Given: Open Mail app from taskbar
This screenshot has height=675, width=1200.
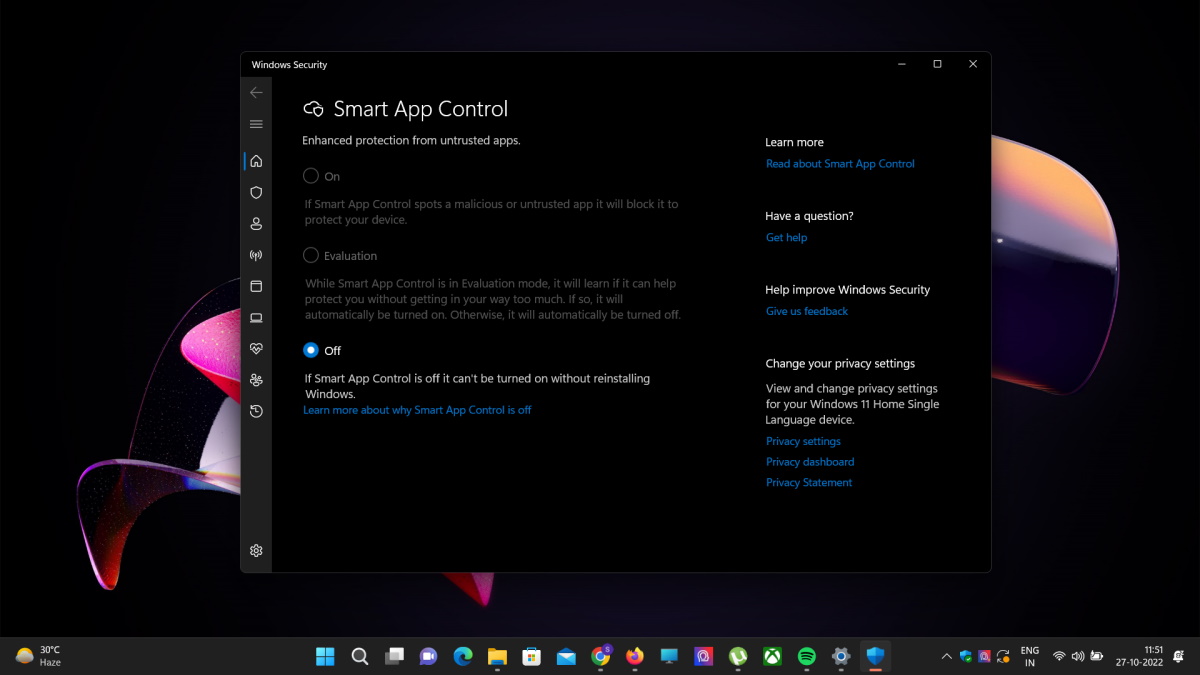Looking at the screenshot, I should point(566,656).
